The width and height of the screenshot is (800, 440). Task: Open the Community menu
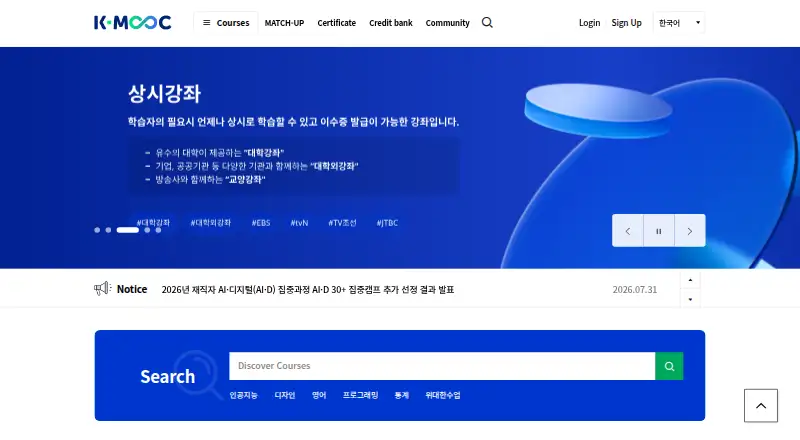(x=447, y=23)
